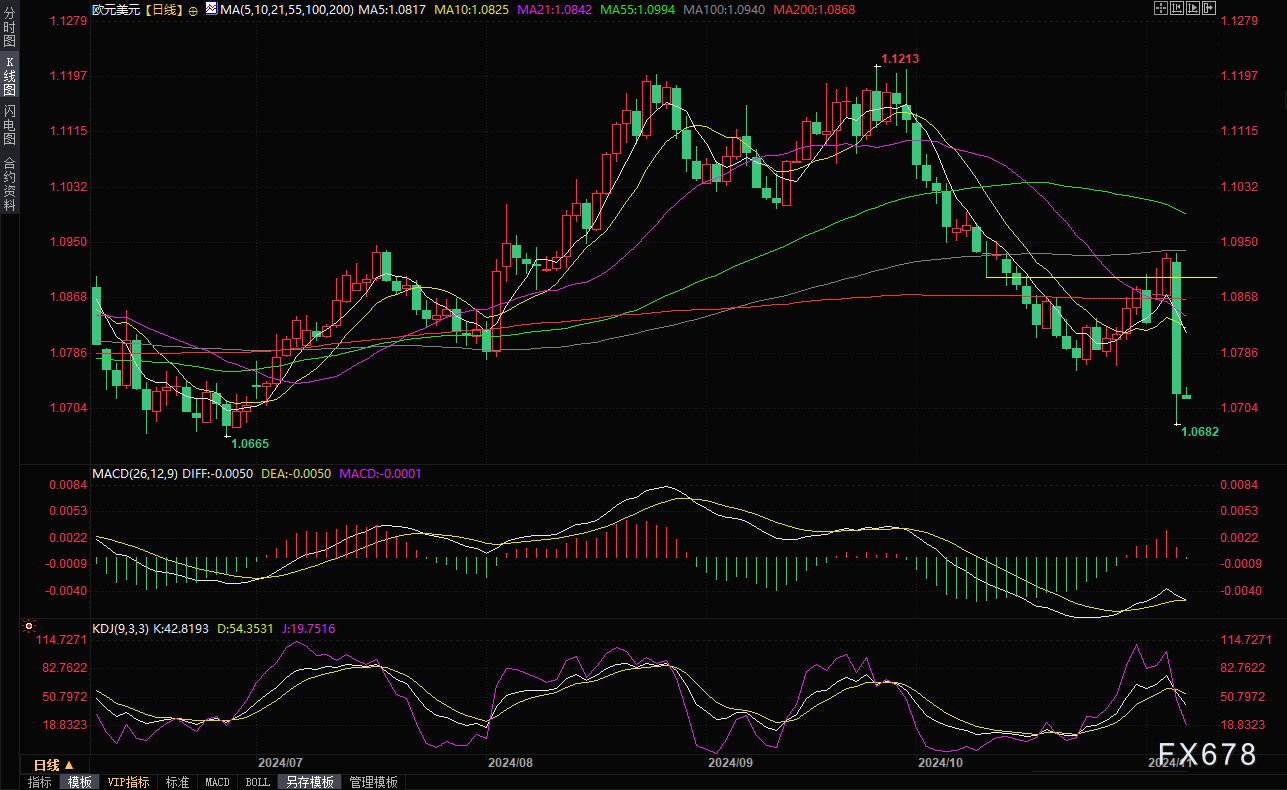Image resolution: width=1287 pixels, height=790 pixels.
Task: Click the 另存模板 button
Action: pyautogui.click(x=309, y=782)
